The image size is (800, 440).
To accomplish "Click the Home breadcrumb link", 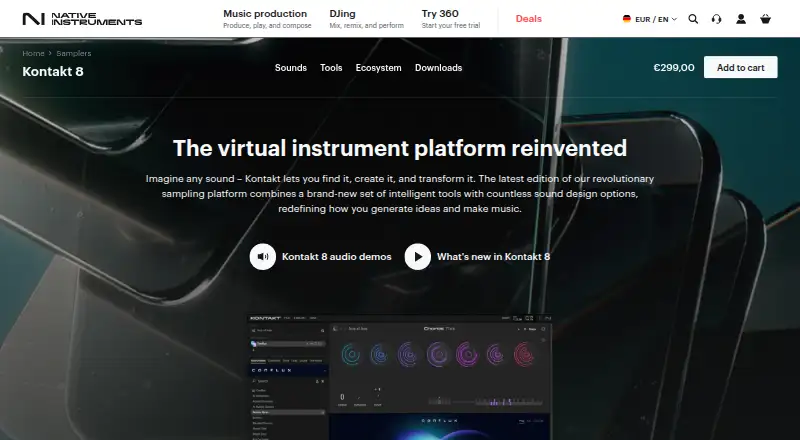I will (33, 53).
